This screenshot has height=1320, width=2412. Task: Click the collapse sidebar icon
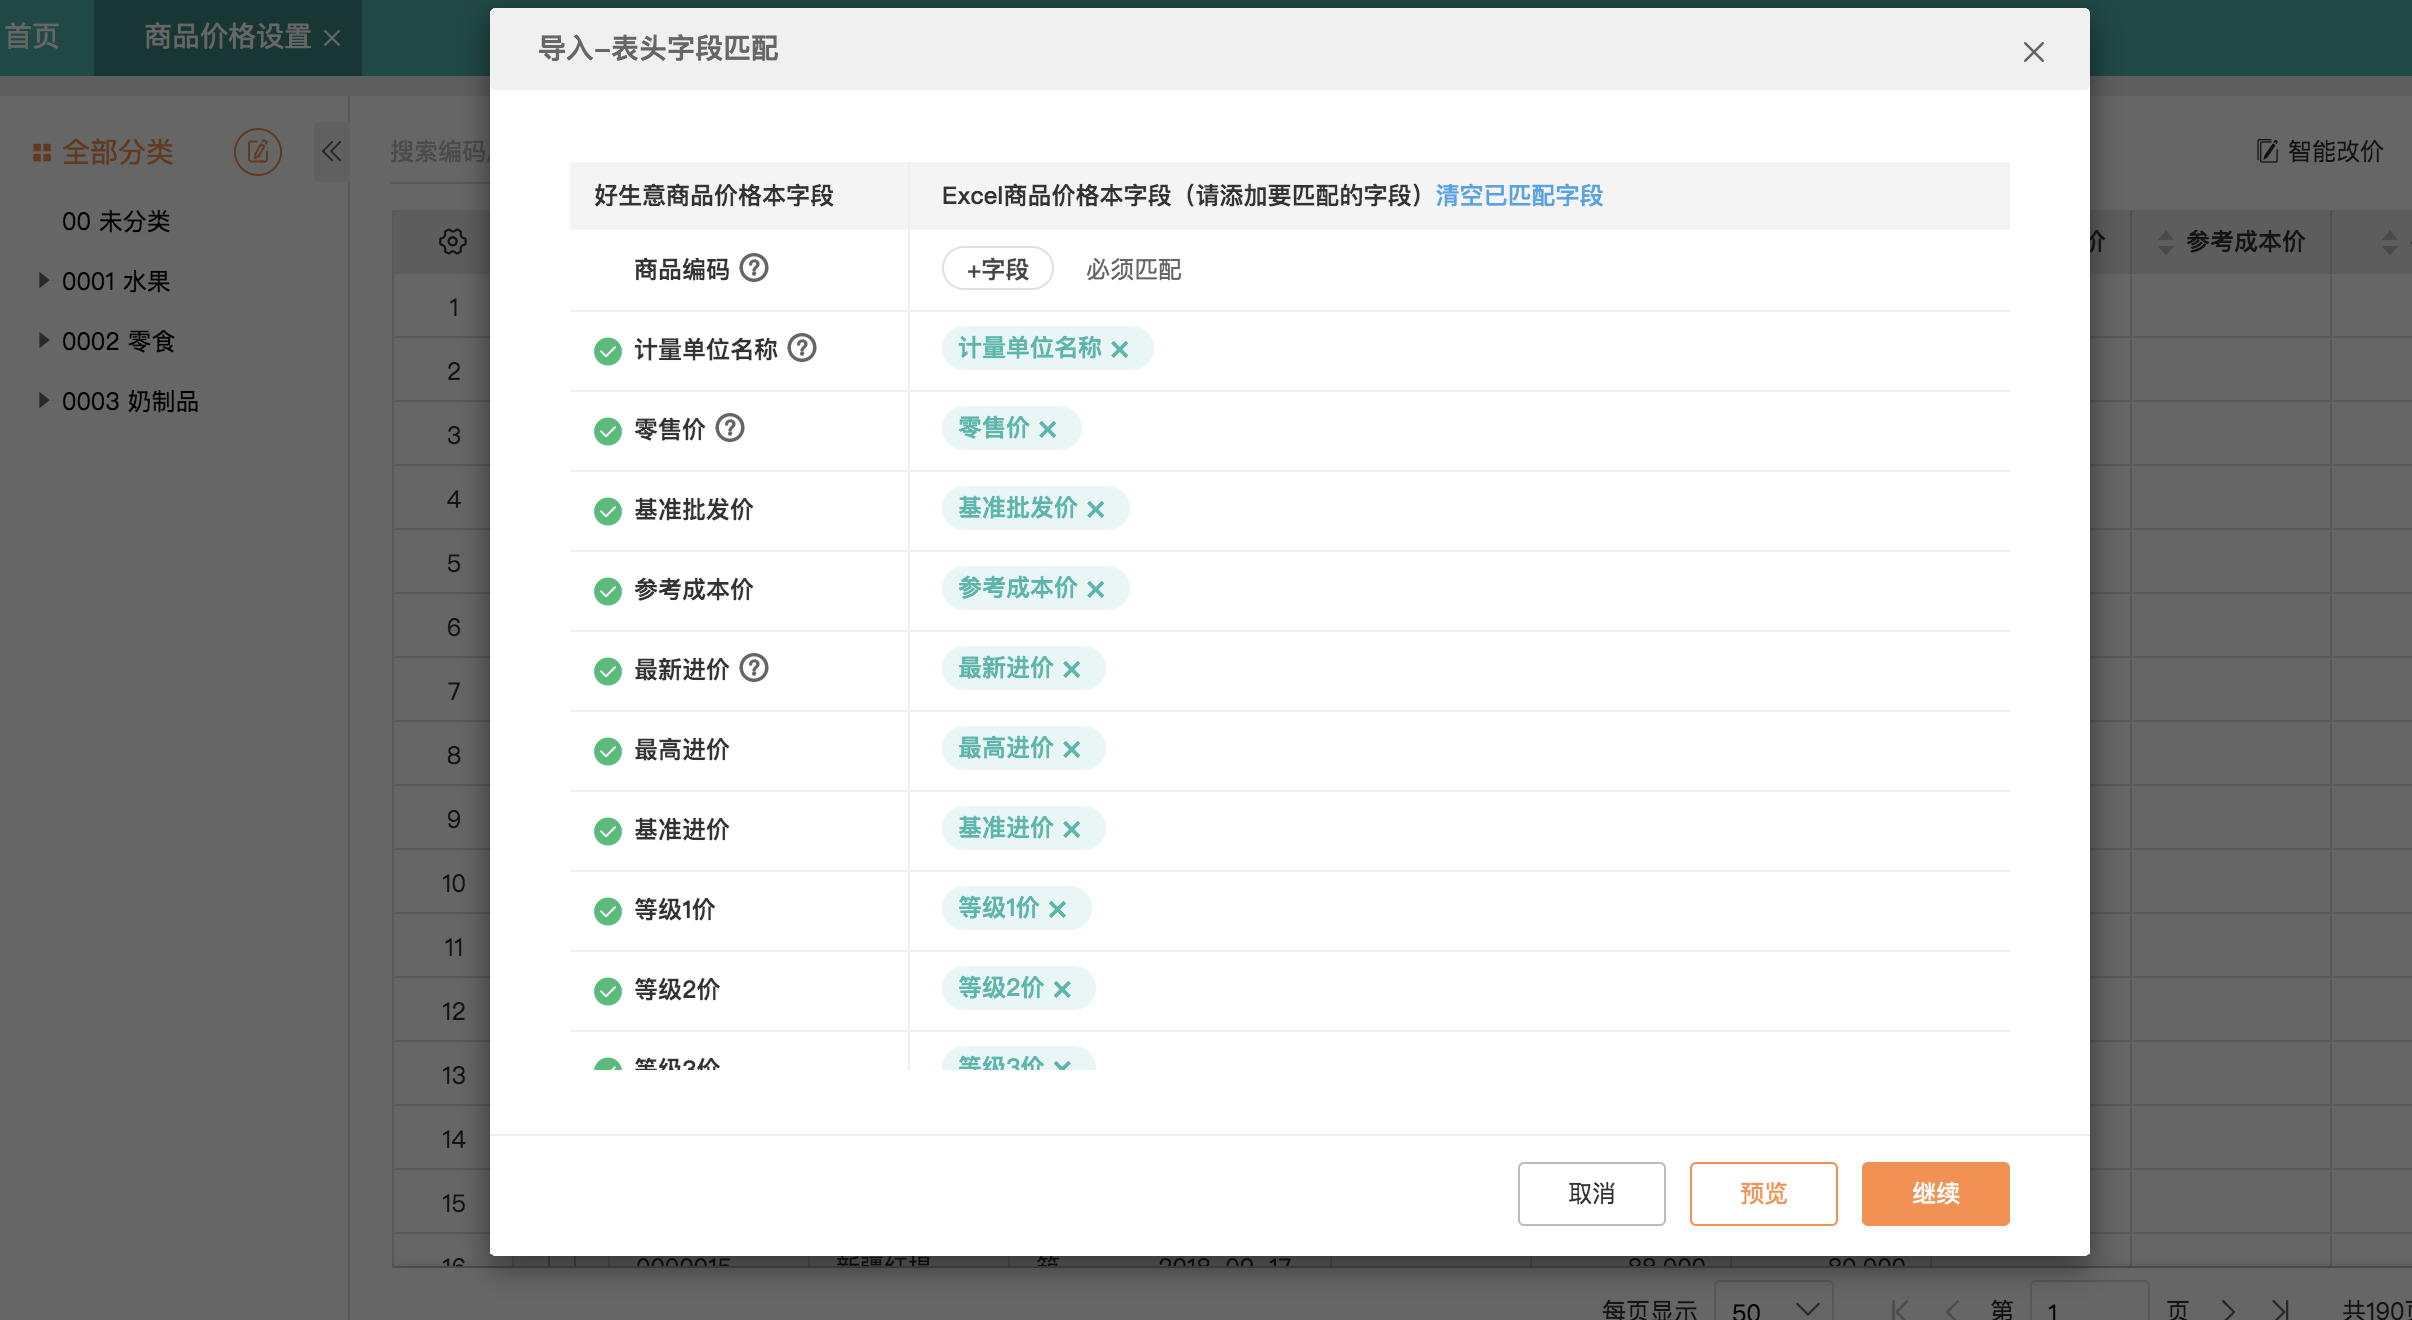click(x=332, y=151)
